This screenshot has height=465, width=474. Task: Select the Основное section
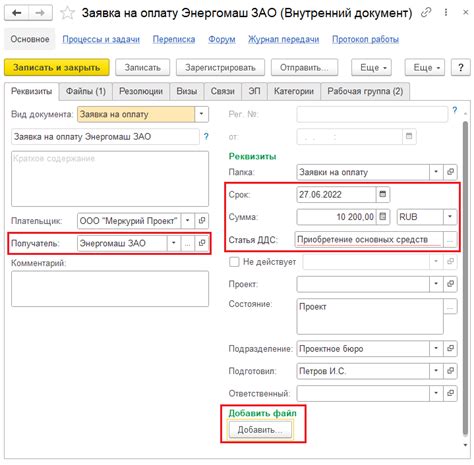tap(30, 39)
